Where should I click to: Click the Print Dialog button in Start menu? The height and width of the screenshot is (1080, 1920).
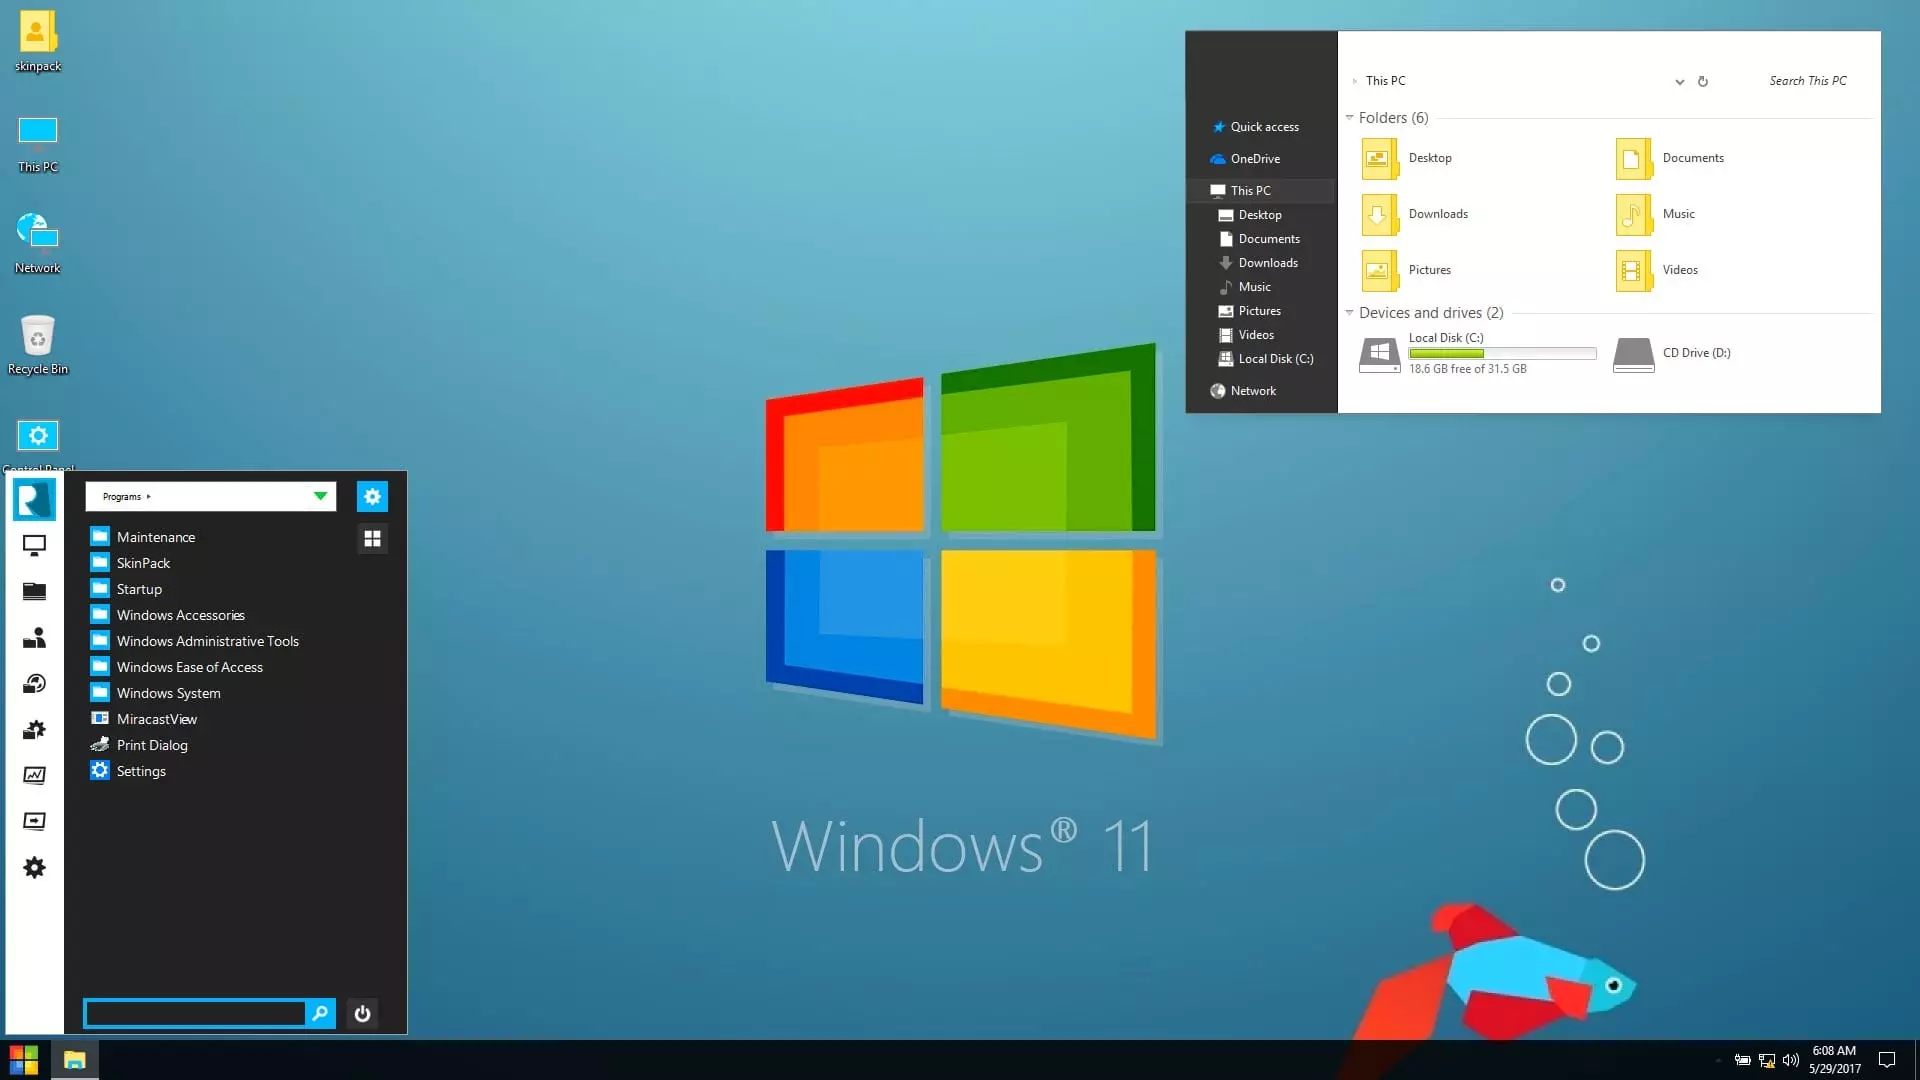click(152, 744)
